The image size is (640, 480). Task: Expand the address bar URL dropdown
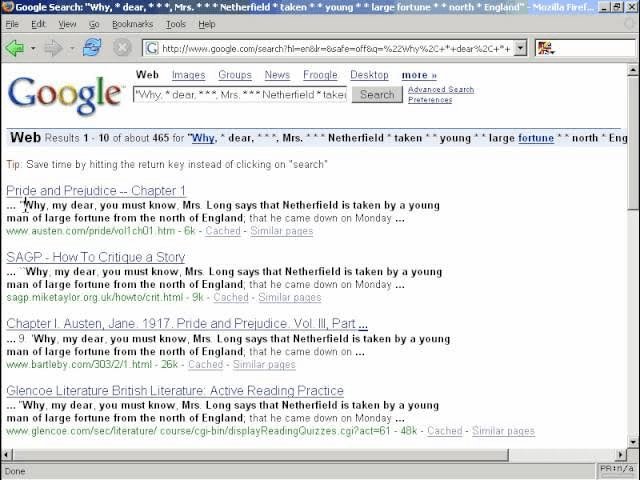click(520, 48)
